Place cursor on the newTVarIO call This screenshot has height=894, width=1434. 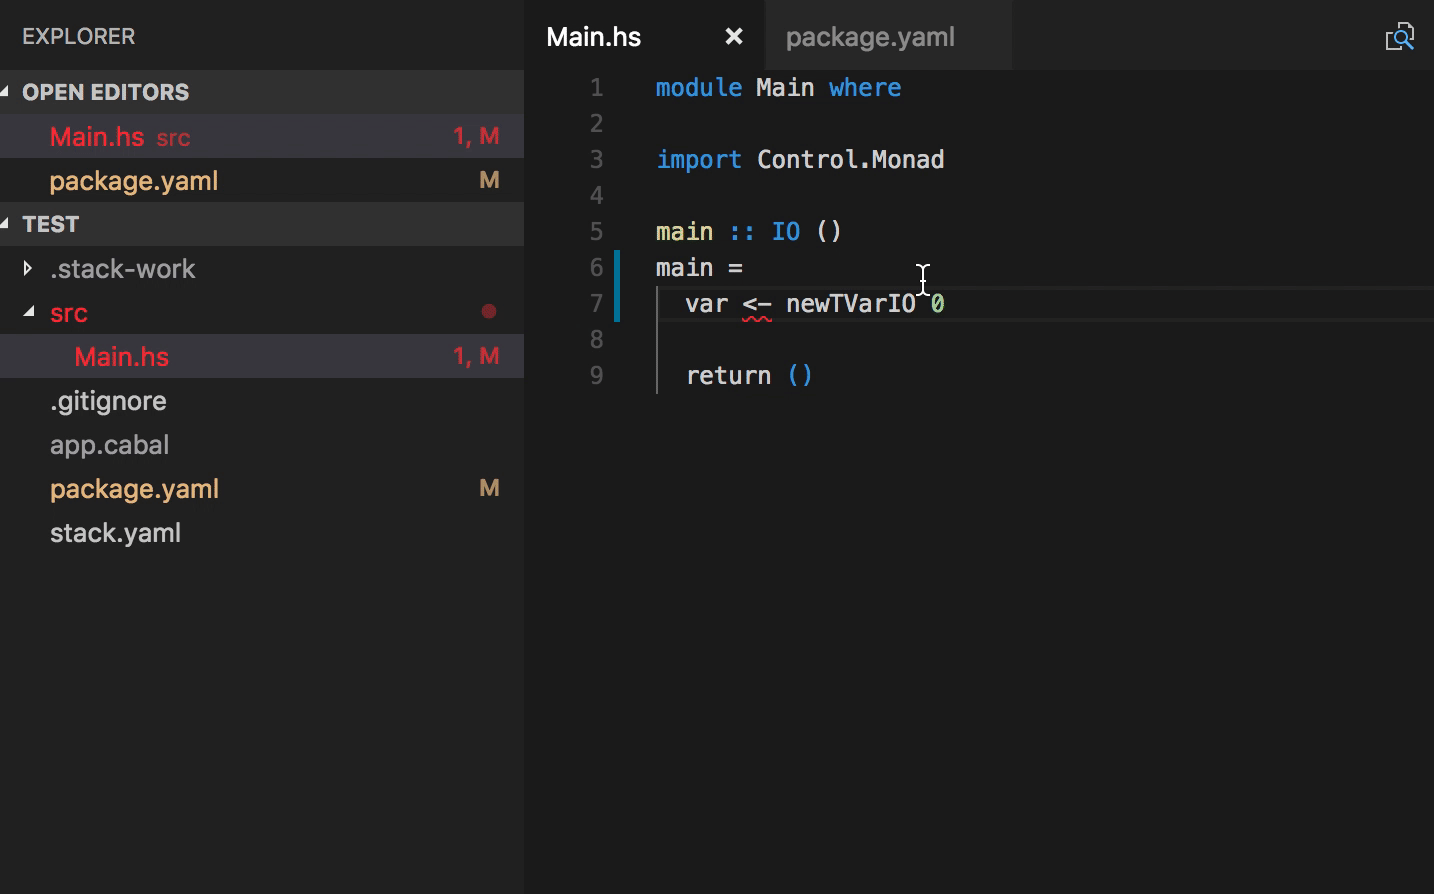(851, 303)
